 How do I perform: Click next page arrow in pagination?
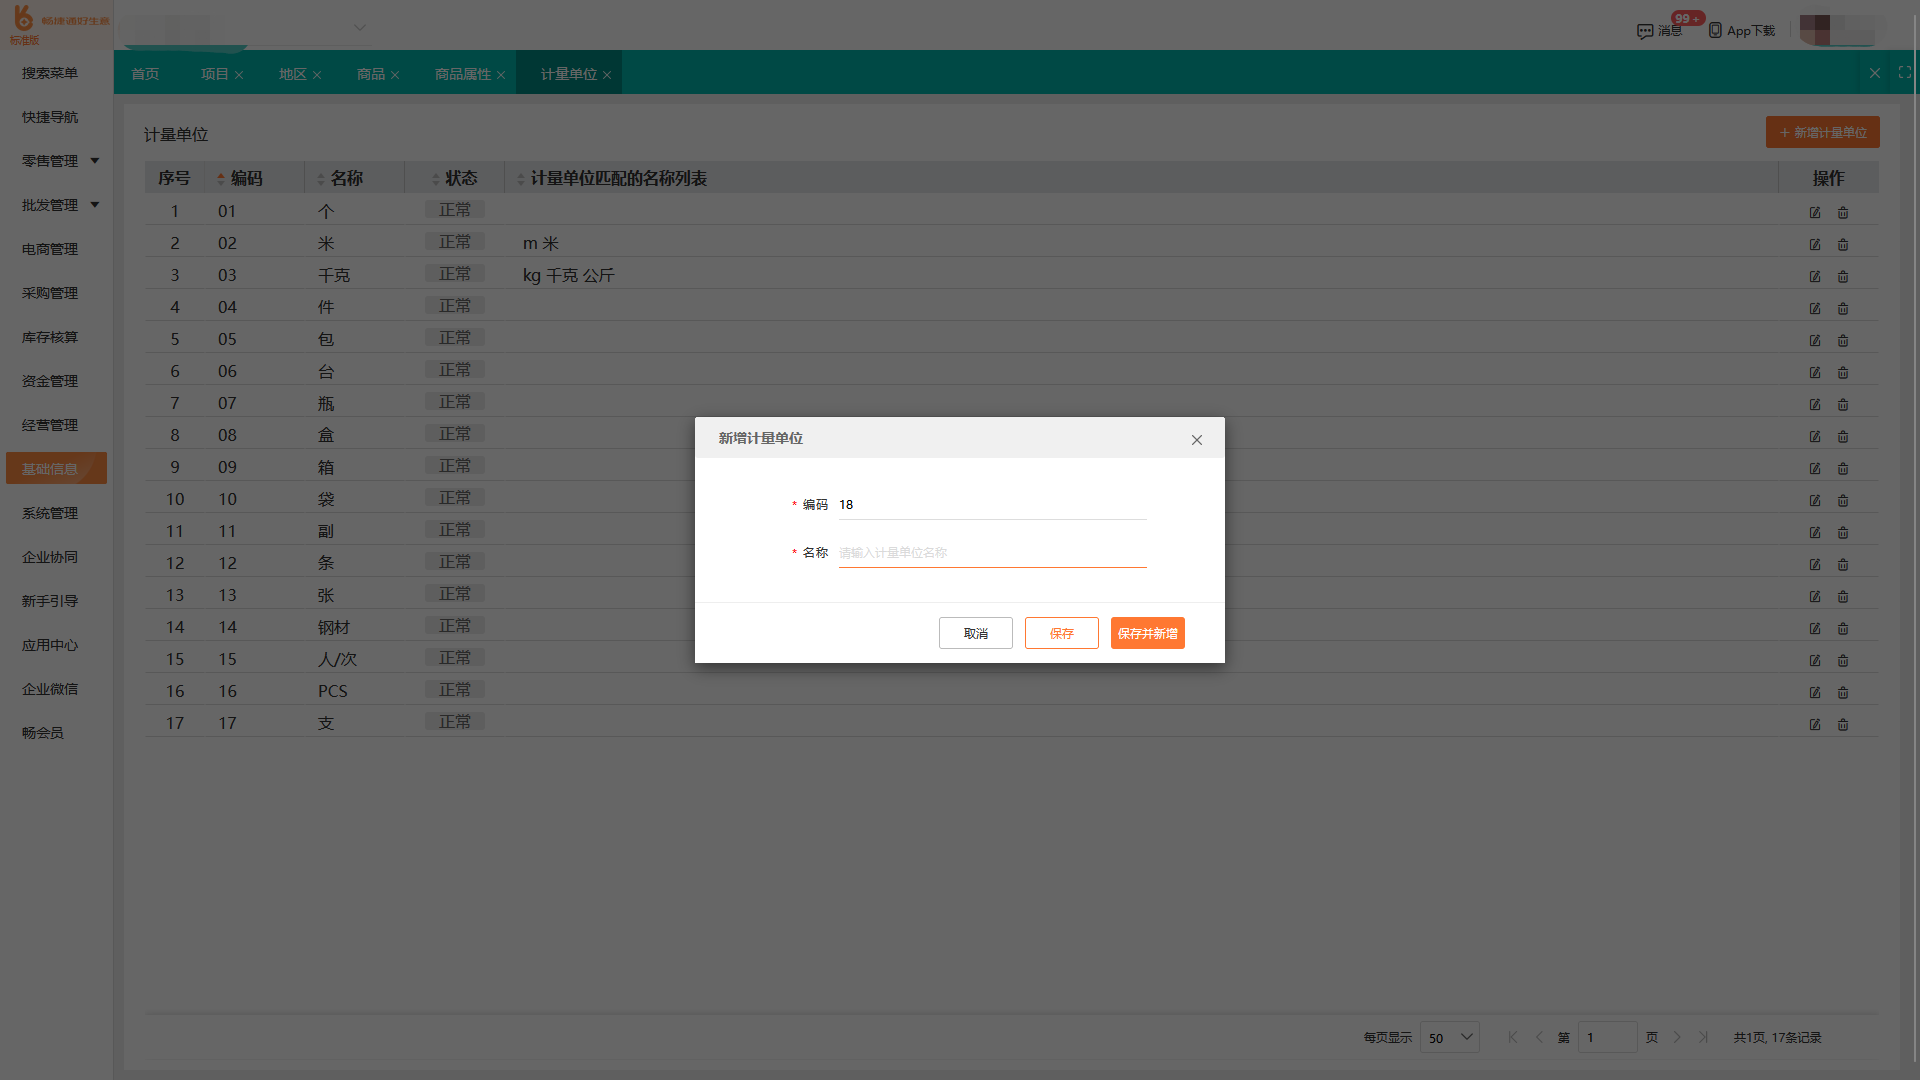(1677, 1038)
